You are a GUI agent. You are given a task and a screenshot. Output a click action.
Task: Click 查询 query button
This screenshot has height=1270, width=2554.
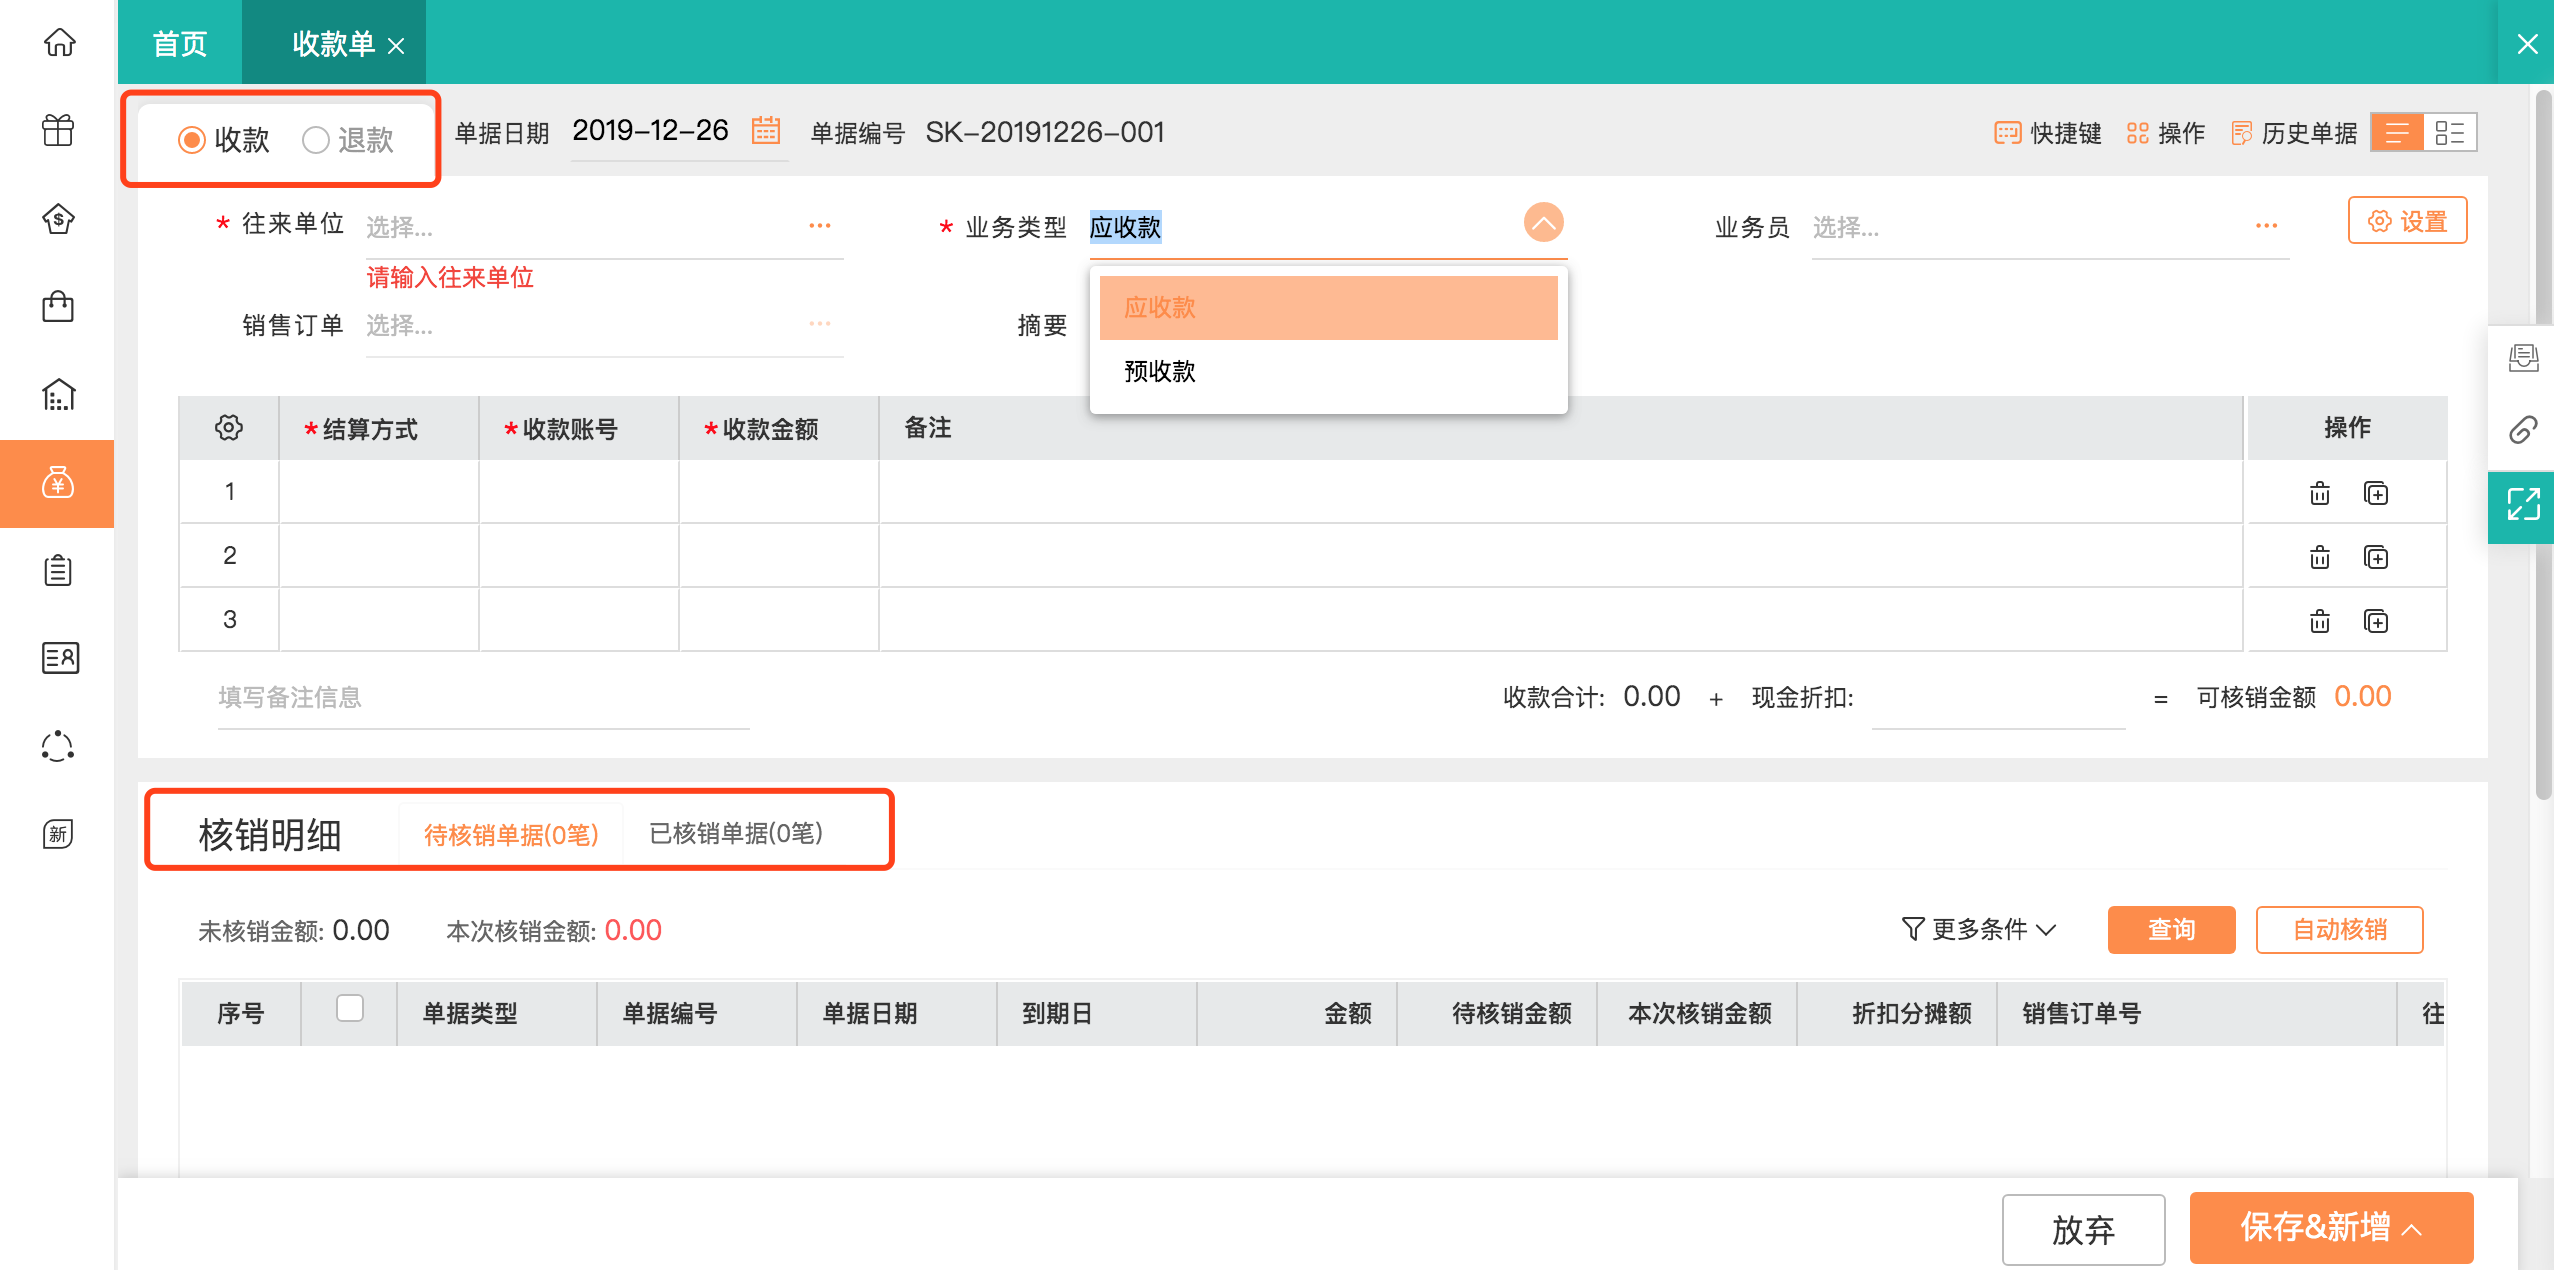coord(2174,931)
